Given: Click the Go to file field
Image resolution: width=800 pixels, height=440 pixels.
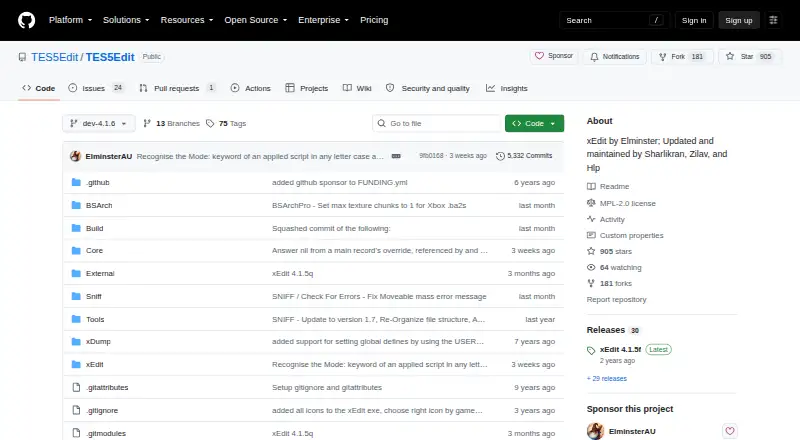Looking at the screenshot, I should click(x=437, y=124).
